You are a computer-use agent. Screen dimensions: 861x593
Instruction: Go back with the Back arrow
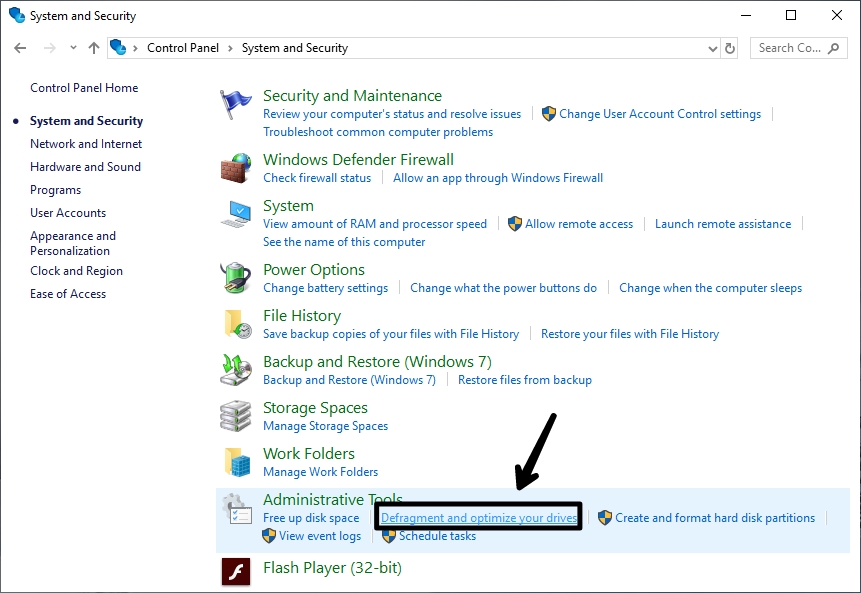click(x=20, y=48)
